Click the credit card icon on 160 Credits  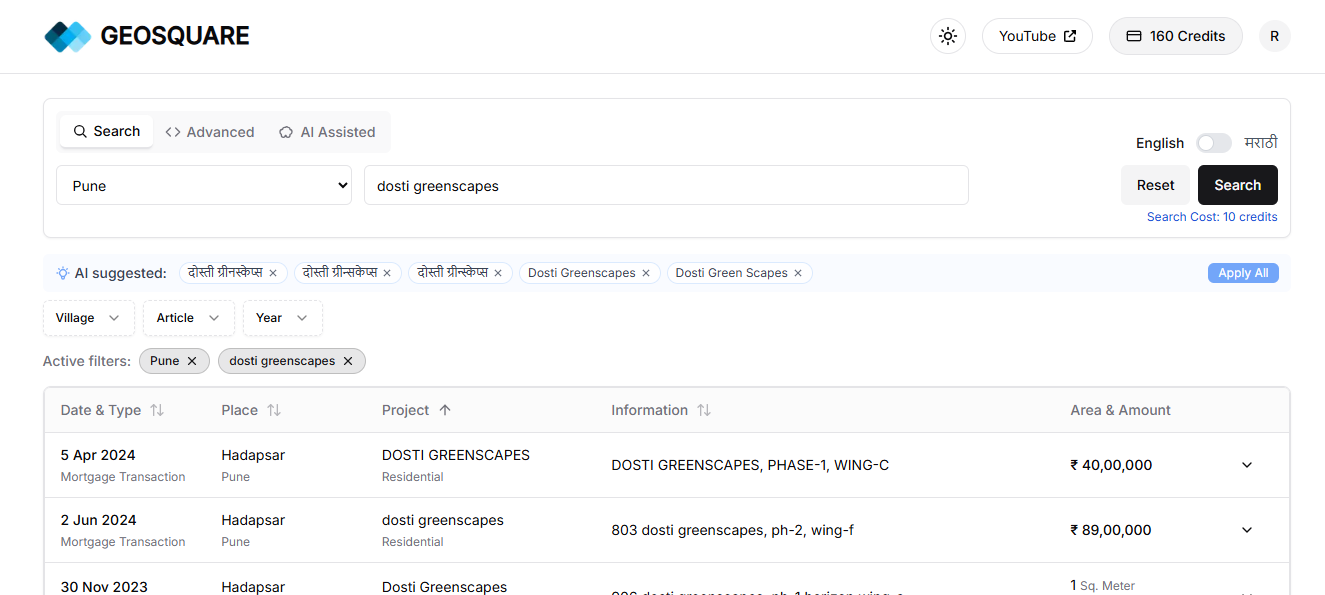(1133, 35)
